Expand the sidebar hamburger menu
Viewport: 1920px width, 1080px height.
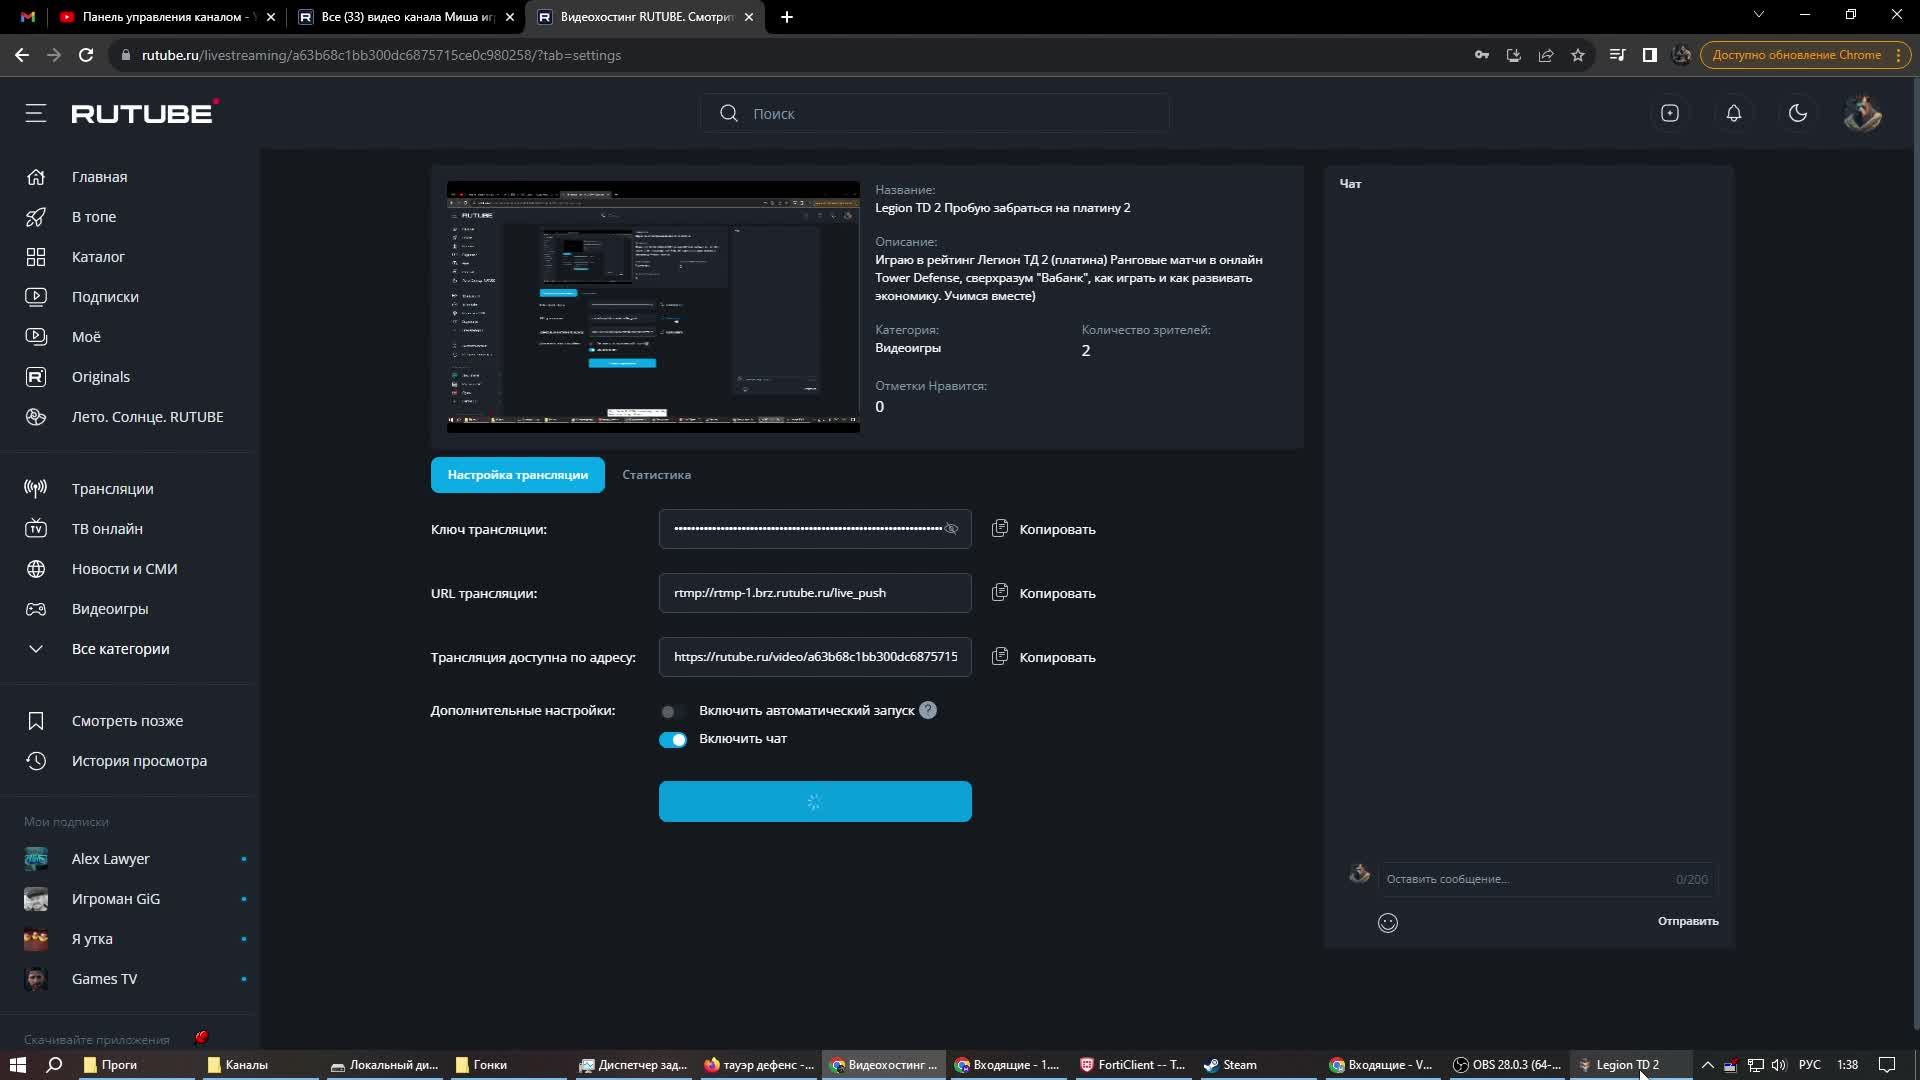click(x=36, y=112)
